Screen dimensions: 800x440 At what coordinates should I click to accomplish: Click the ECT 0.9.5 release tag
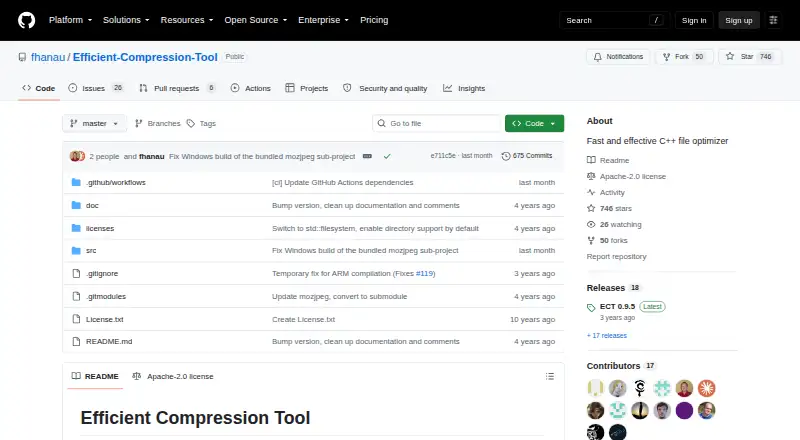pyautogui.click(x=617, y=306)
